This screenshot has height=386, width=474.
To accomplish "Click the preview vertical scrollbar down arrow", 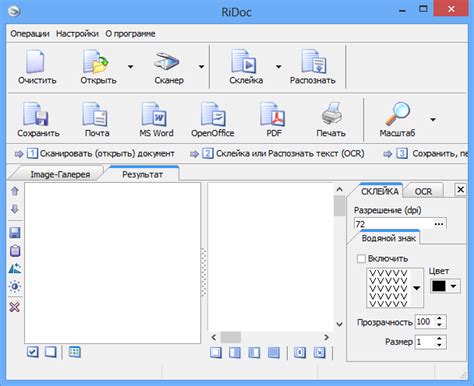I will [339, 324].
